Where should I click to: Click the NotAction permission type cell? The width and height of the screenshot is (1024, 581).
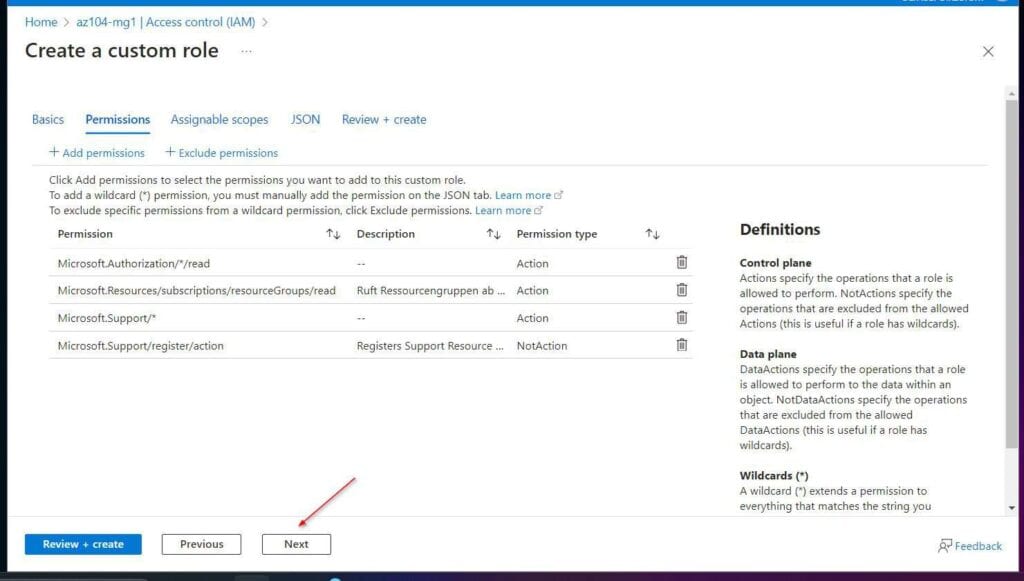542,345
